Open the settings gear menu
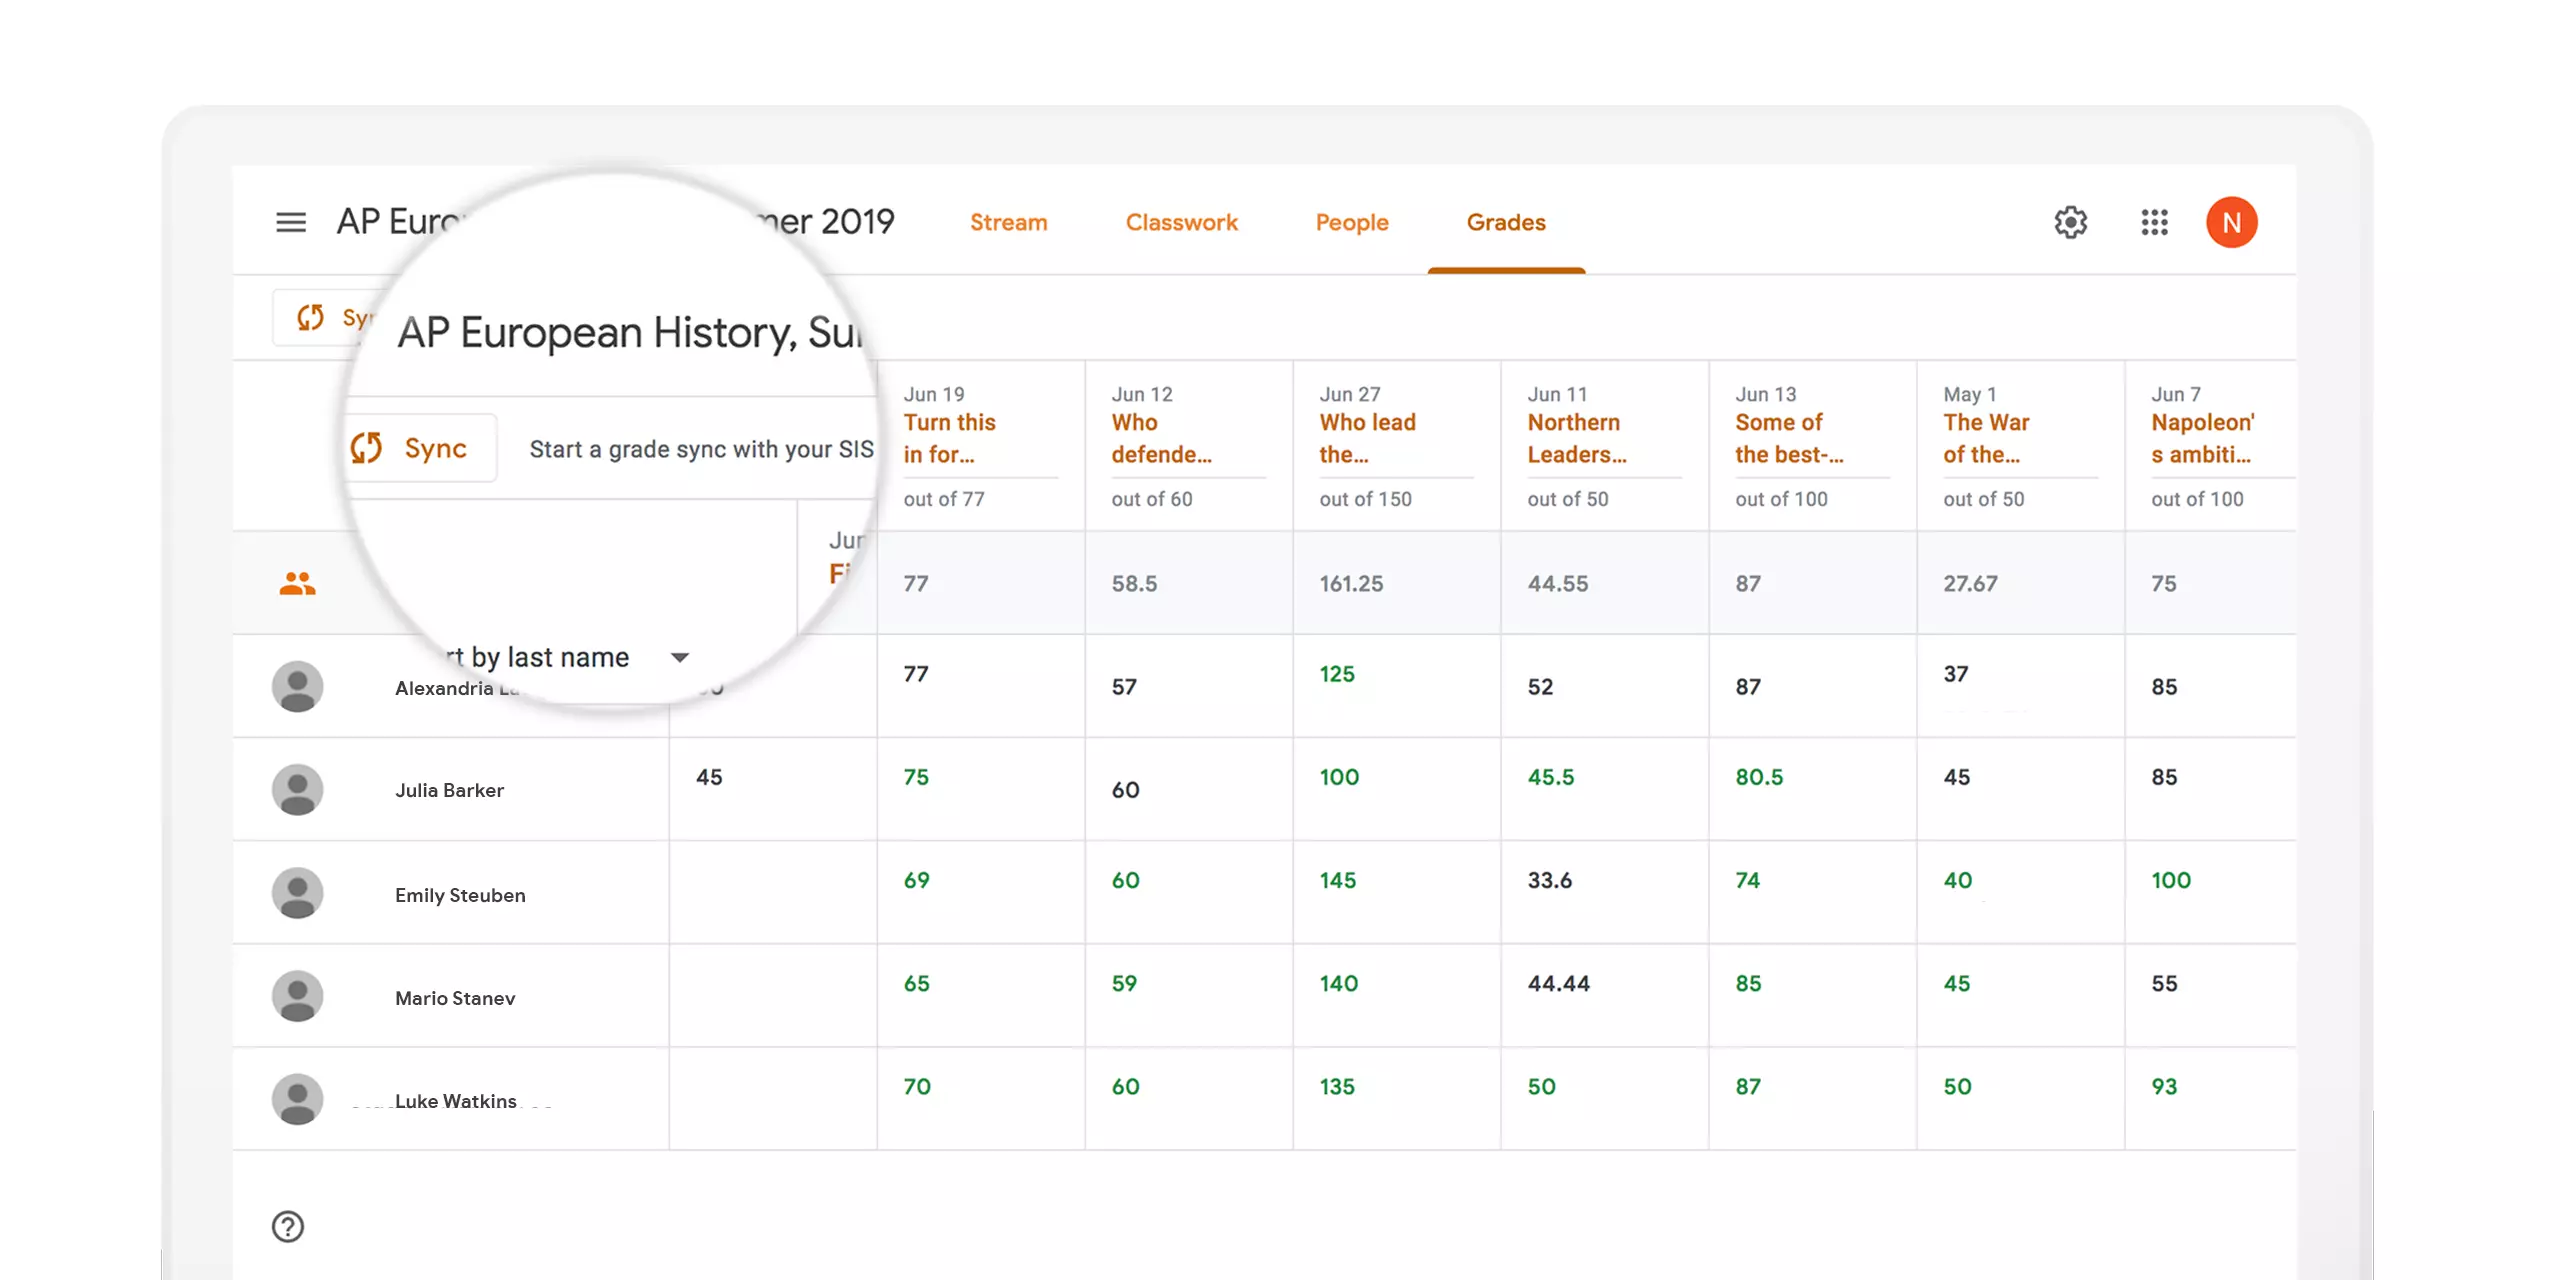The height and width of the screenshot is (1280, 2560). [x=2069, y=222]
